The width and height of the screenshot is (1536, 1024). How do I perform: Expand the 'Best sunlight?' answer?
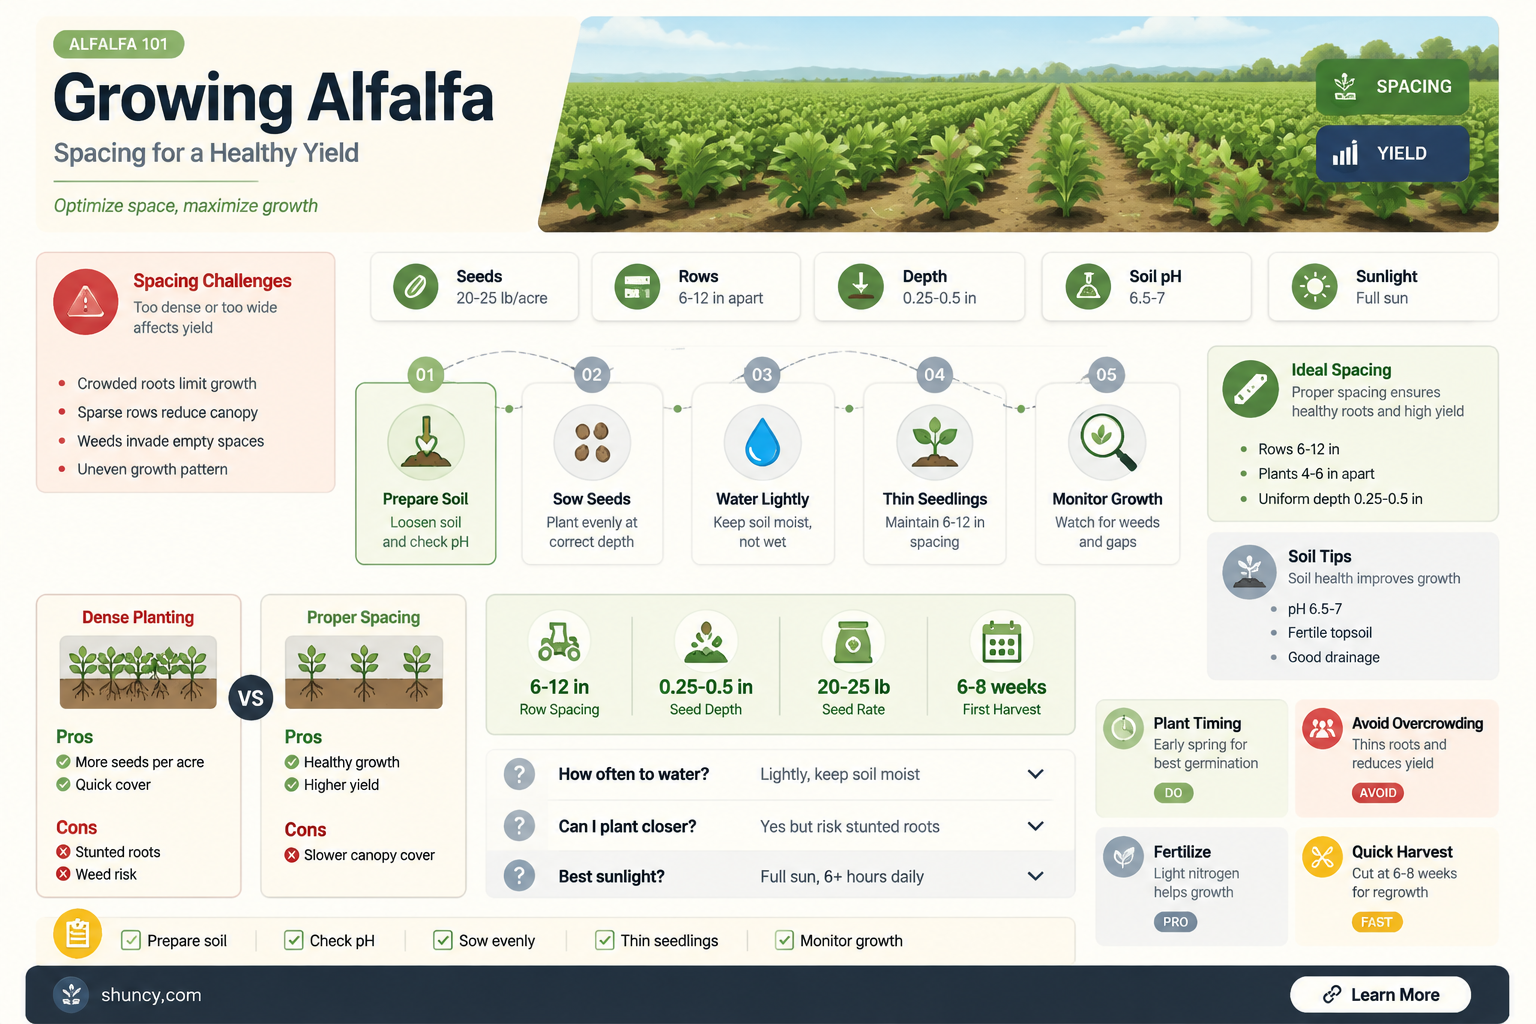coord(1036,876)
